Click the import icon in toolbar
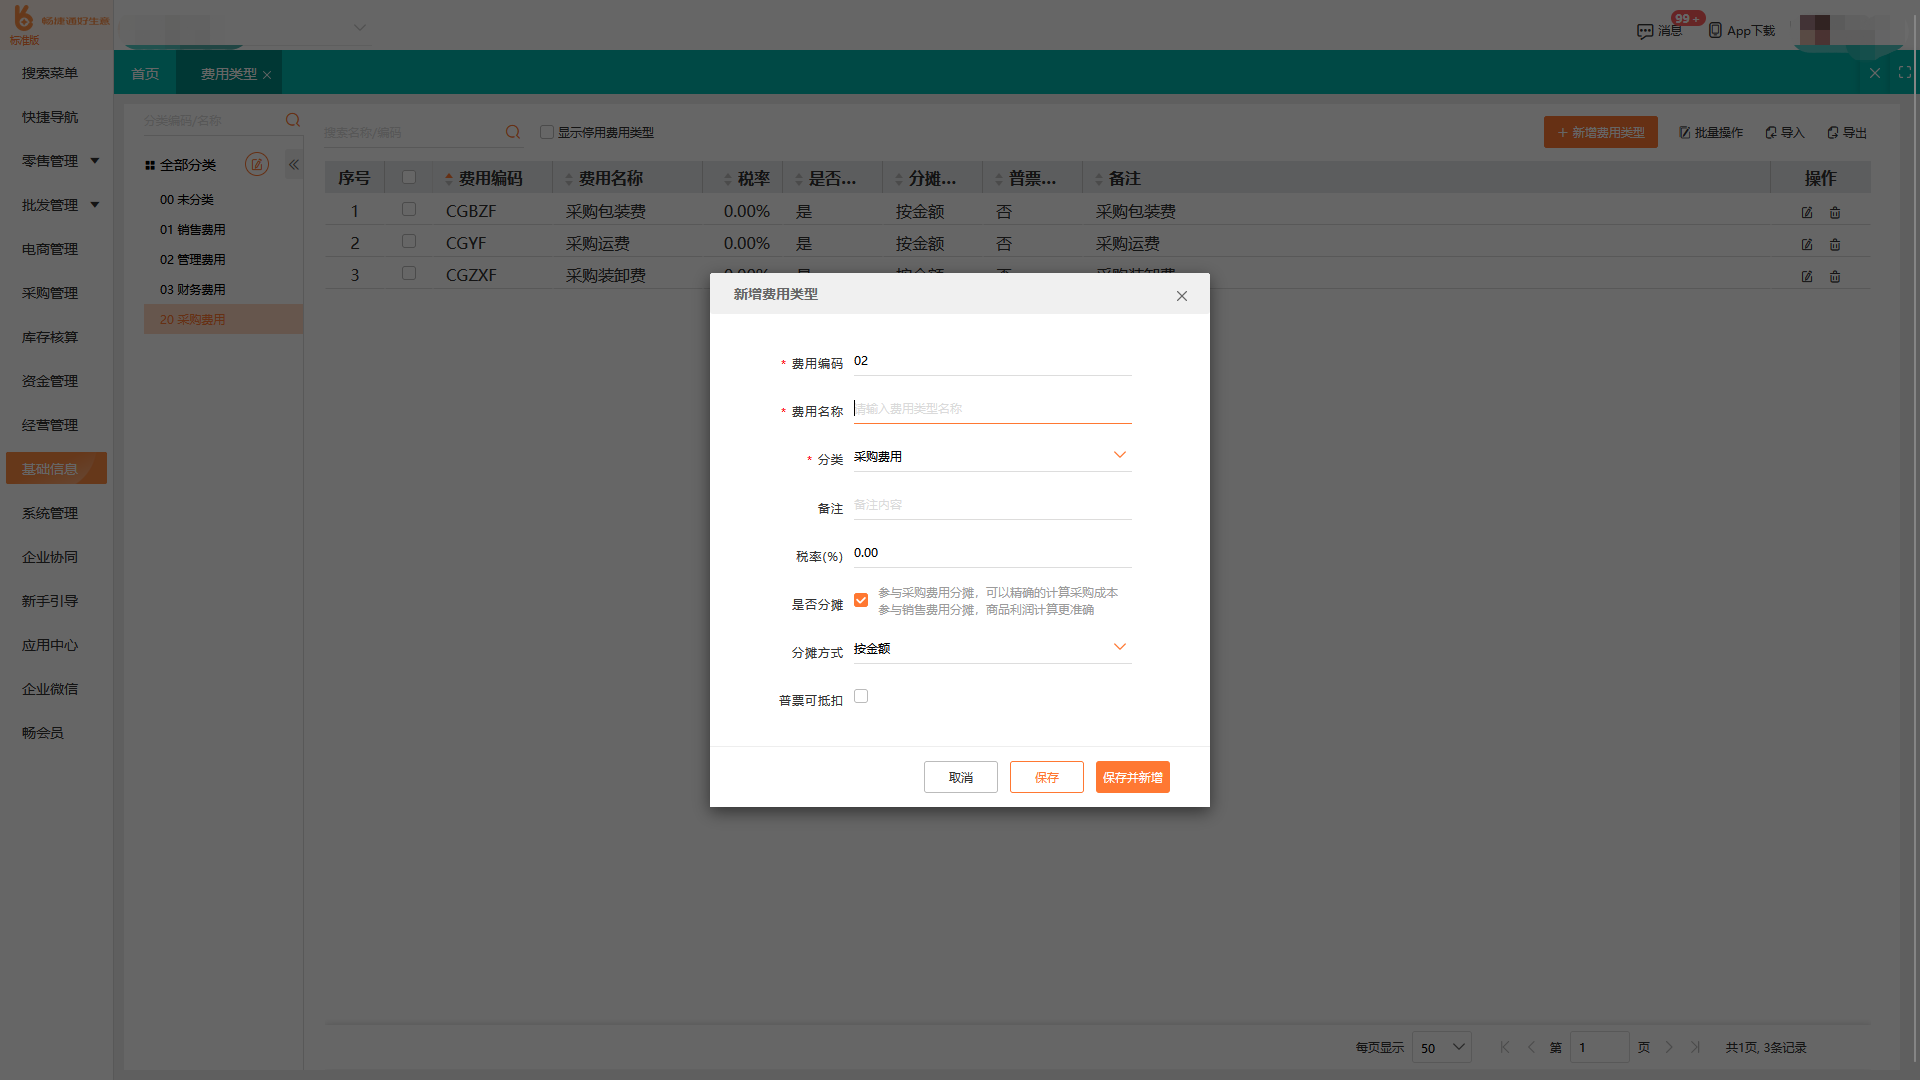1920x1080 pixels. click(x=1787, y=131)
